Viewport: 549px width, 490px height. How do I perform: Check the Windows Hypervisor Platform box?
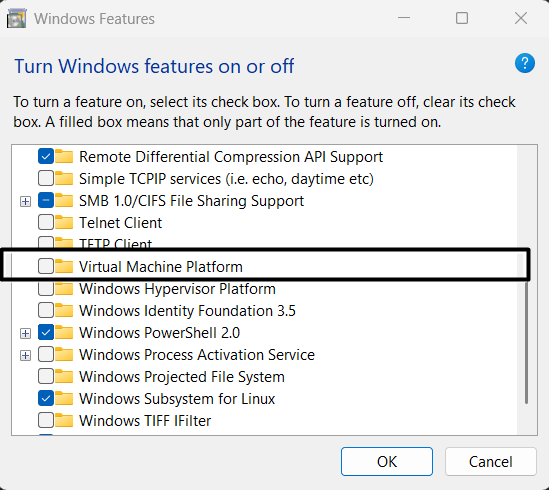point(46,289)
